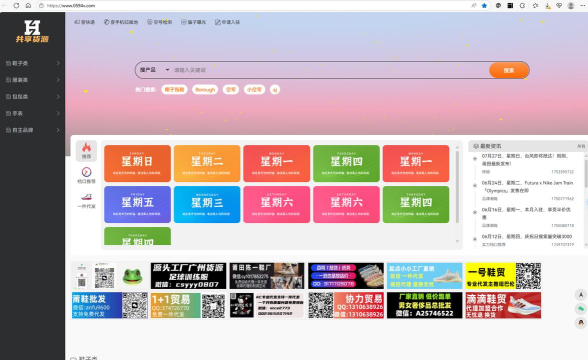The image size is (588, 360).
Task: Open the browser profile avatar
Action: pyautogui.click(x=571, y=6)
